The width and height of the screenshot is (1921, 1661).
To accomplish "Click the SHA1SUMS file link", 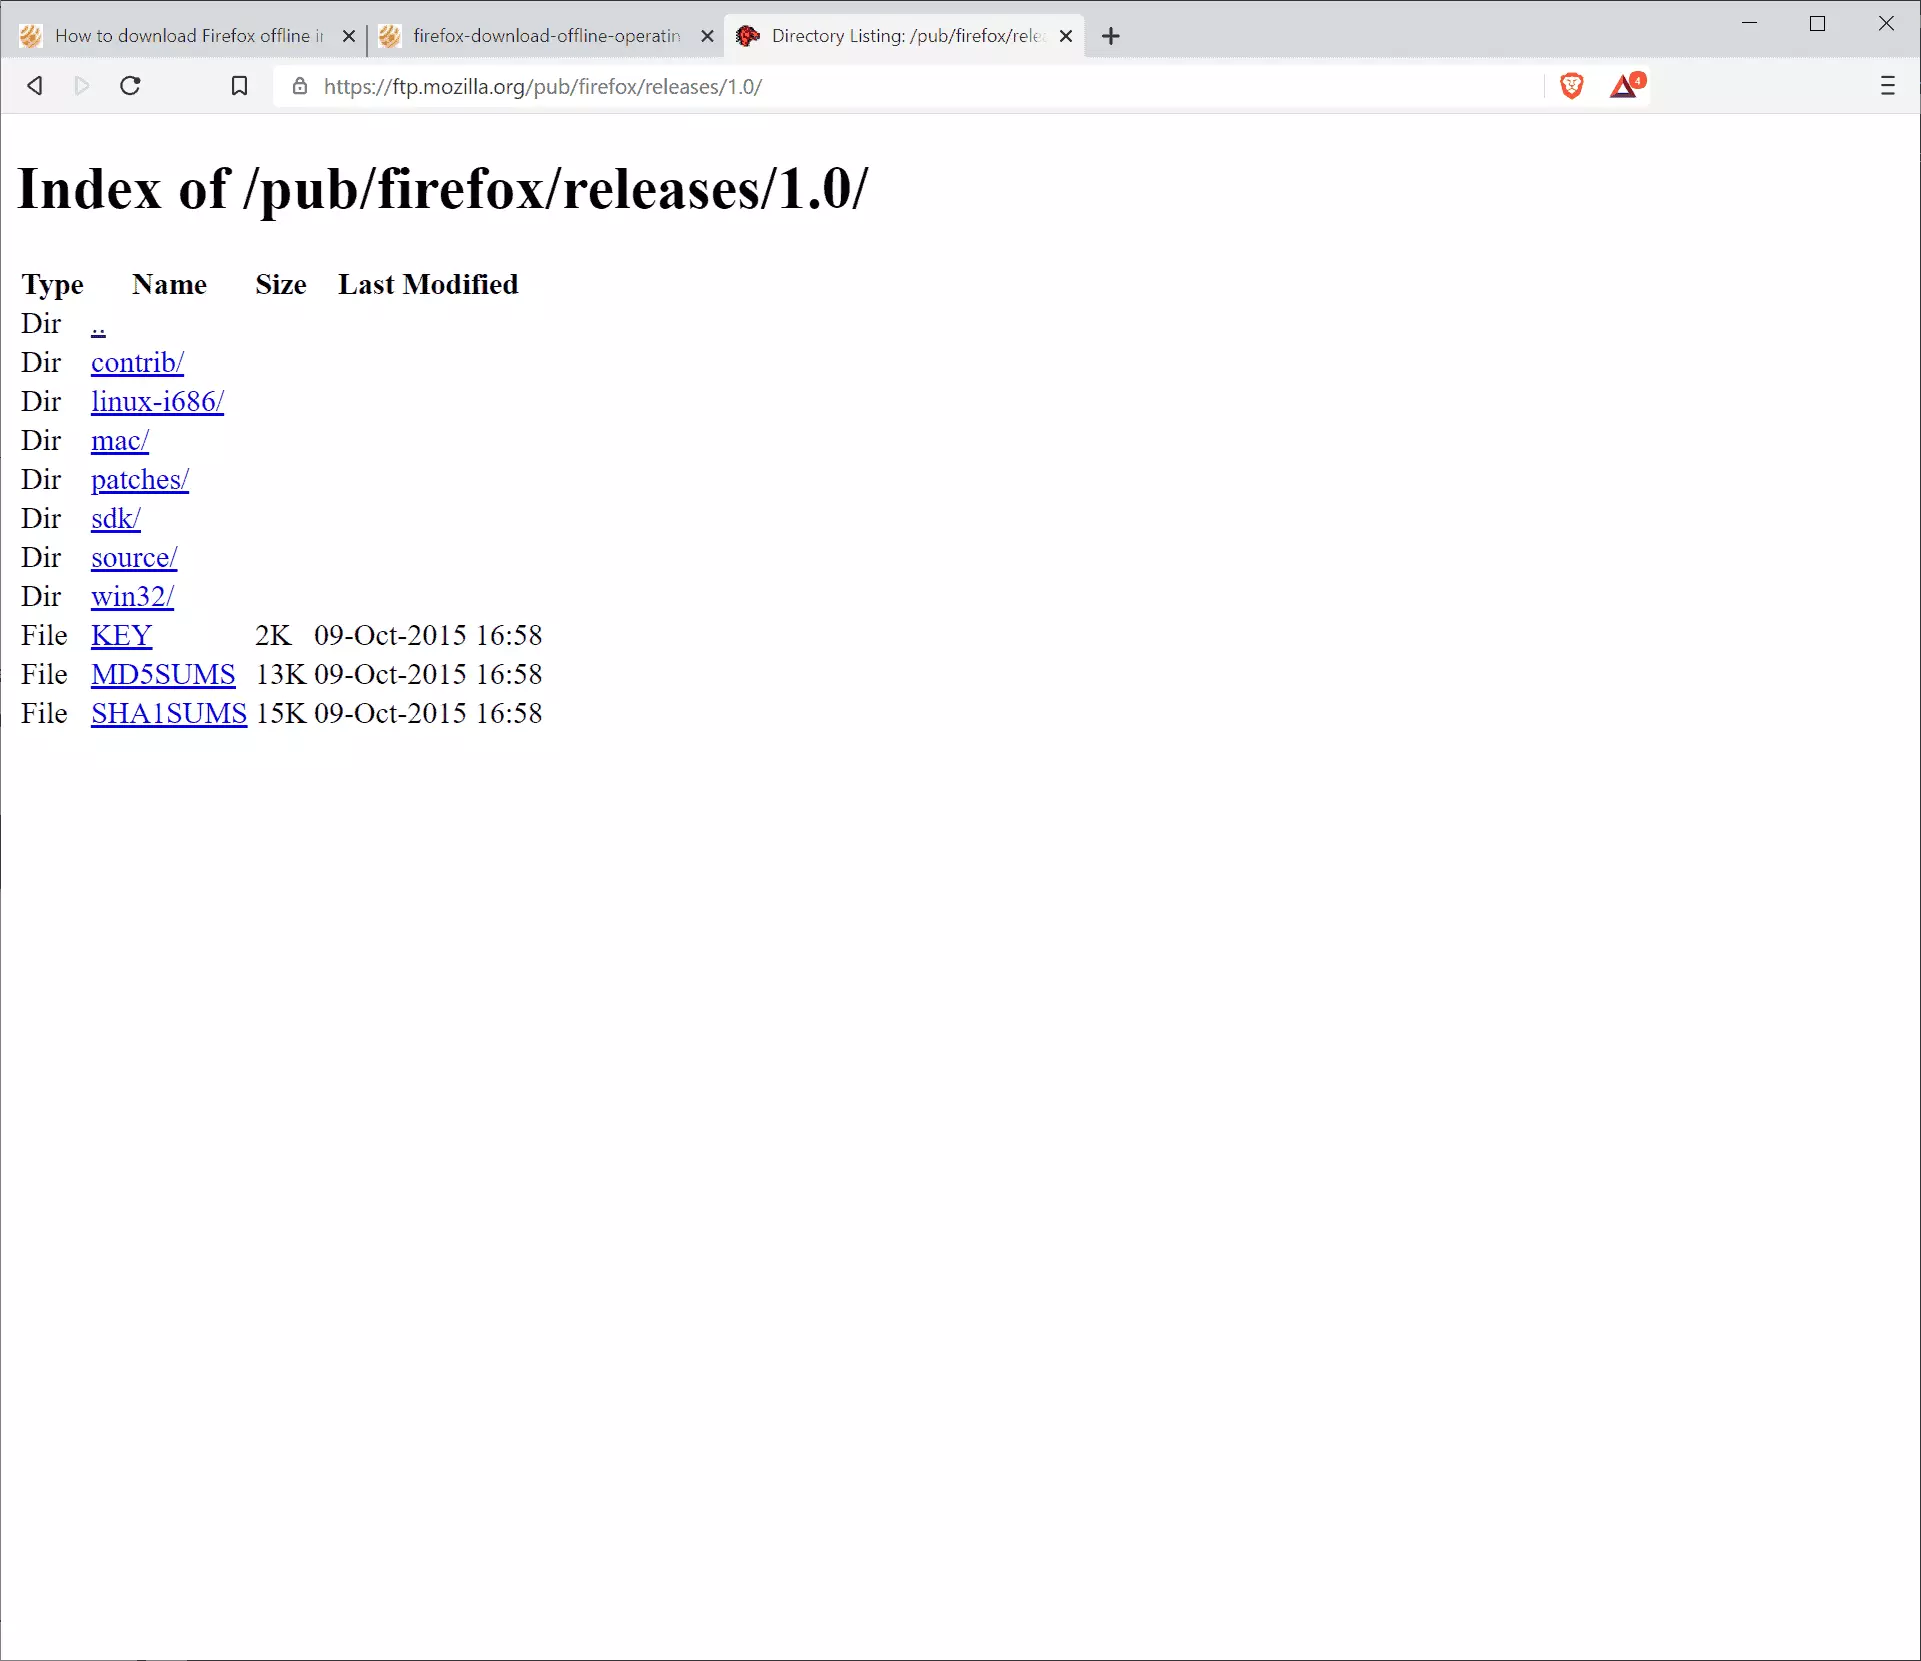I will click(x=170, y=714).
